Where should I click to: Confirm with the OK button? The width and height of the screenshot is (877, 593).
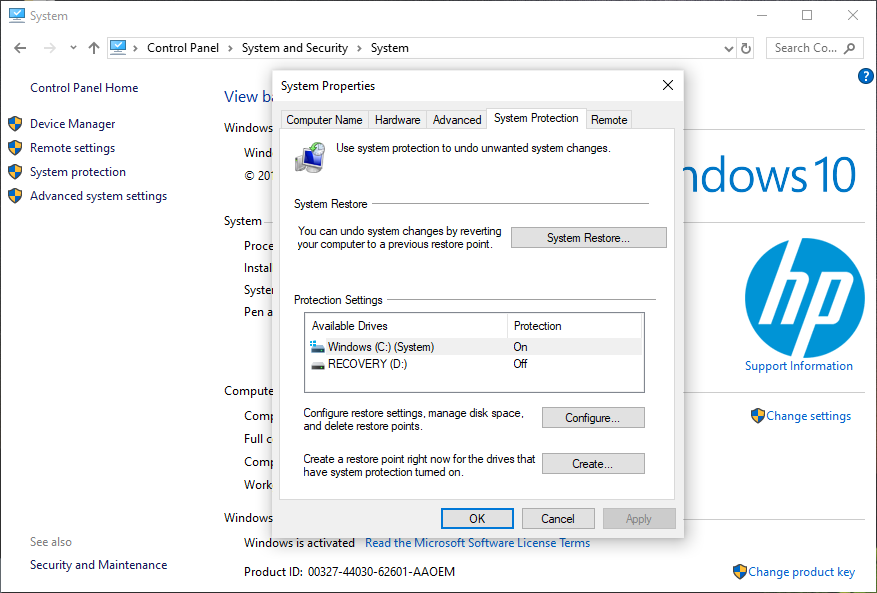[x=477, y=519]
